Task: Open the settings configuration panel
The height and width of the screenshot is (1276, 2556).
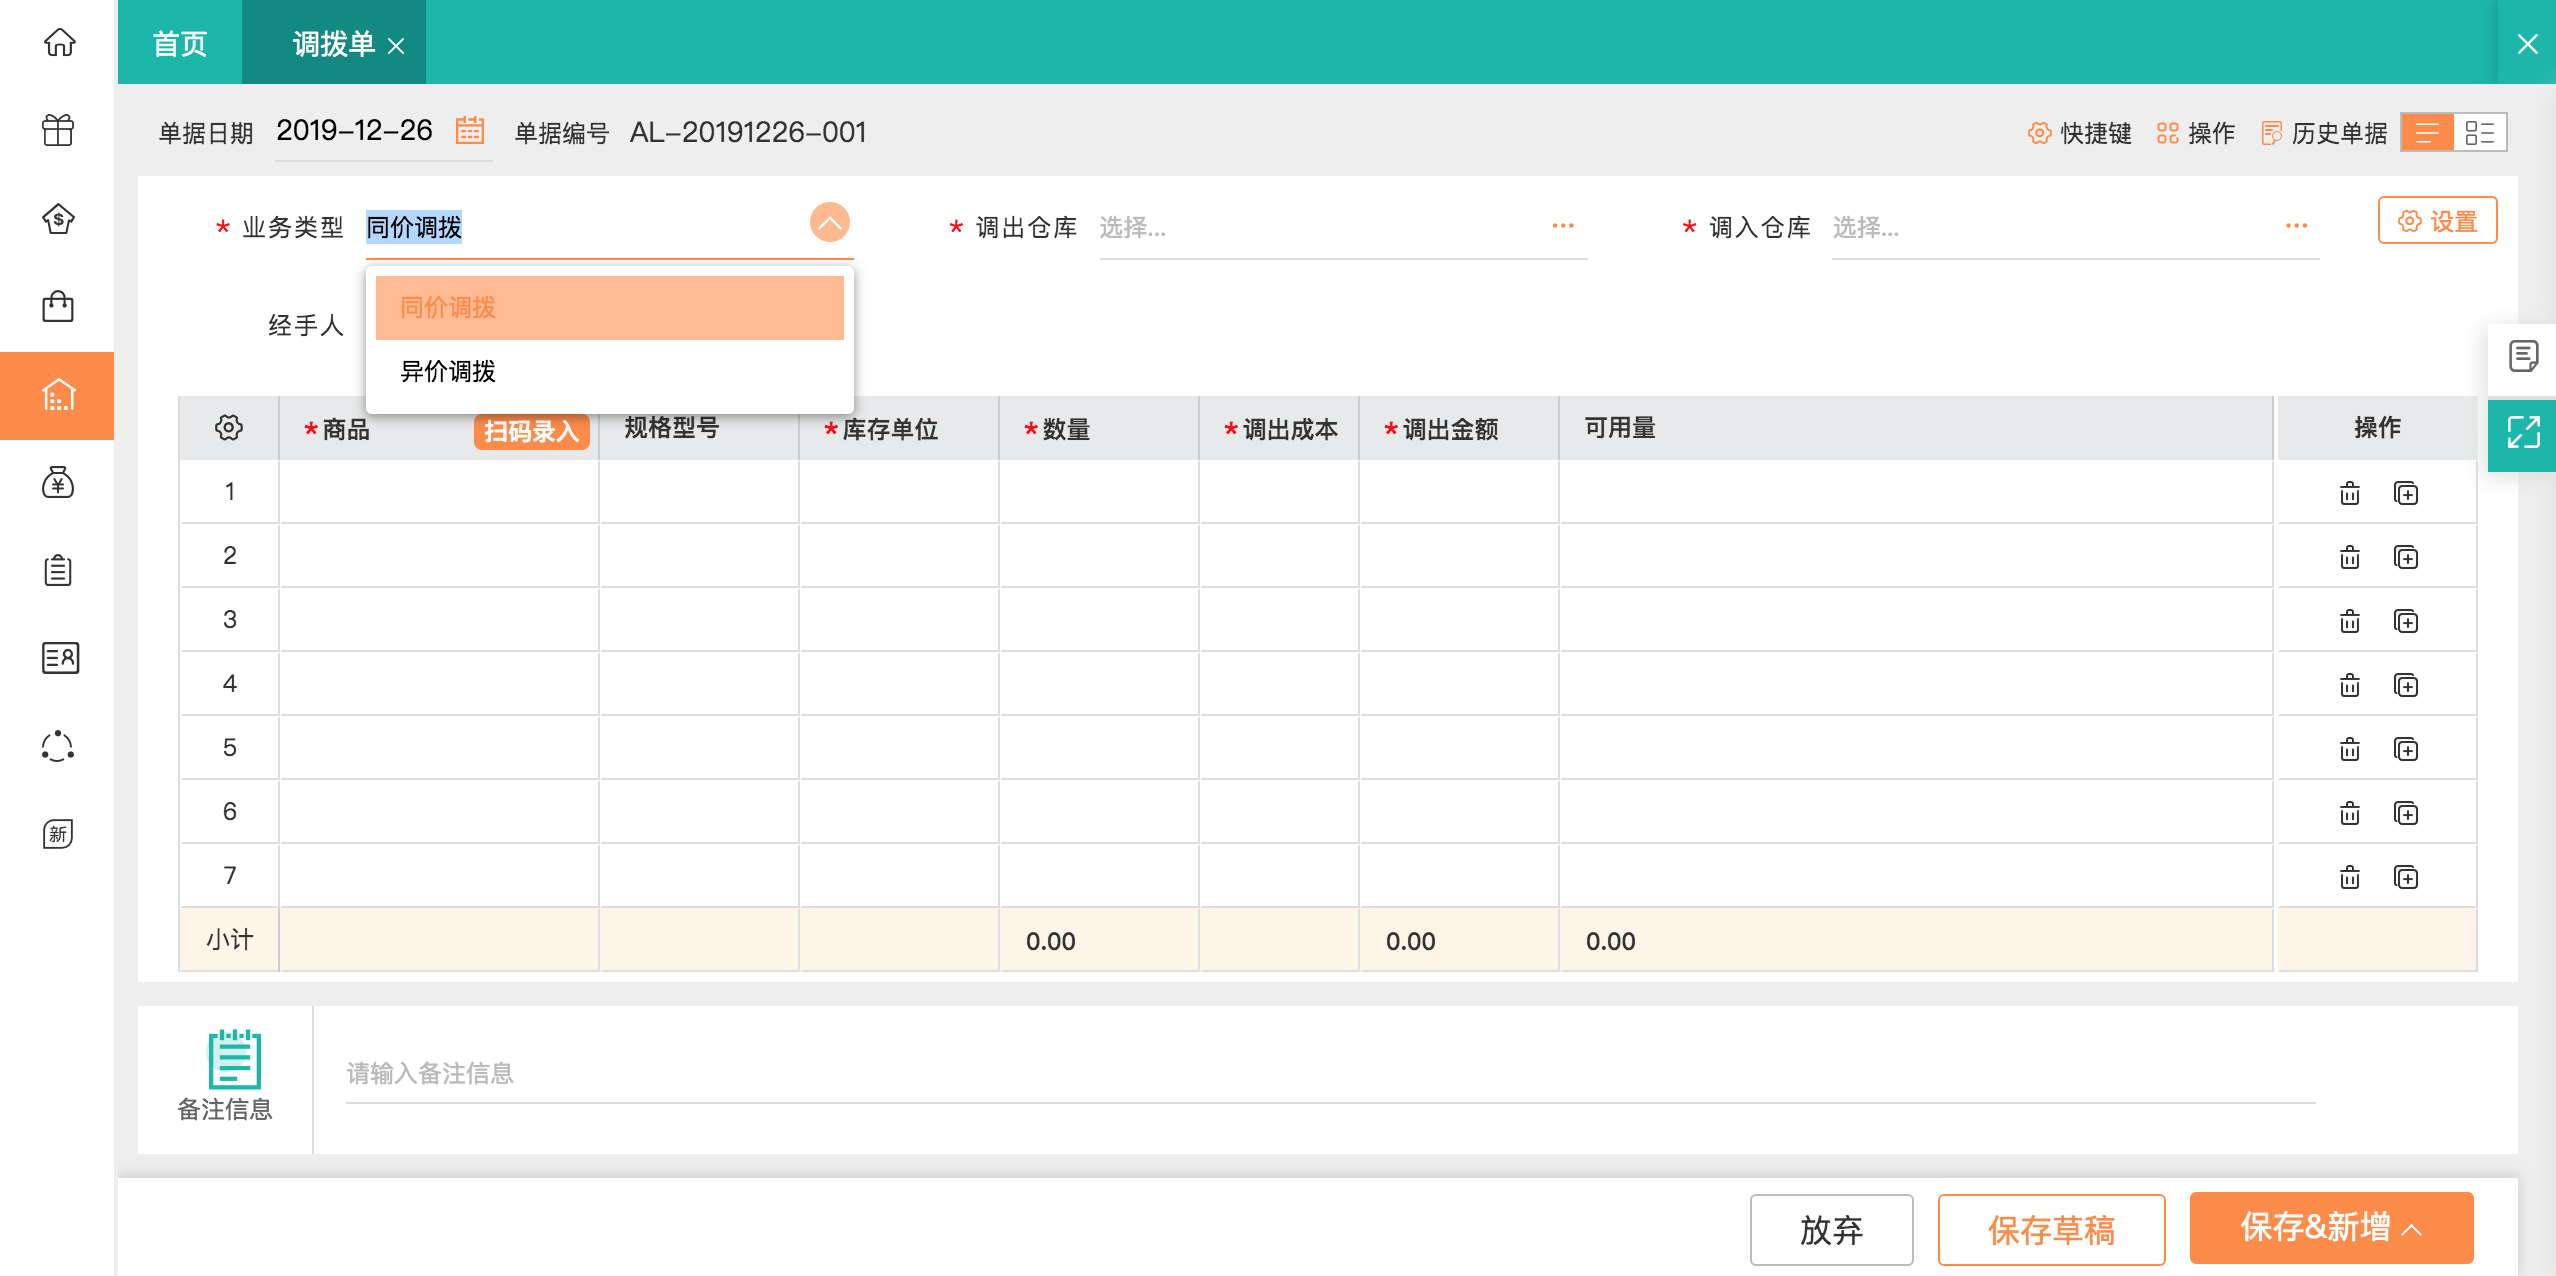Action: click(x=2437, y=225)
